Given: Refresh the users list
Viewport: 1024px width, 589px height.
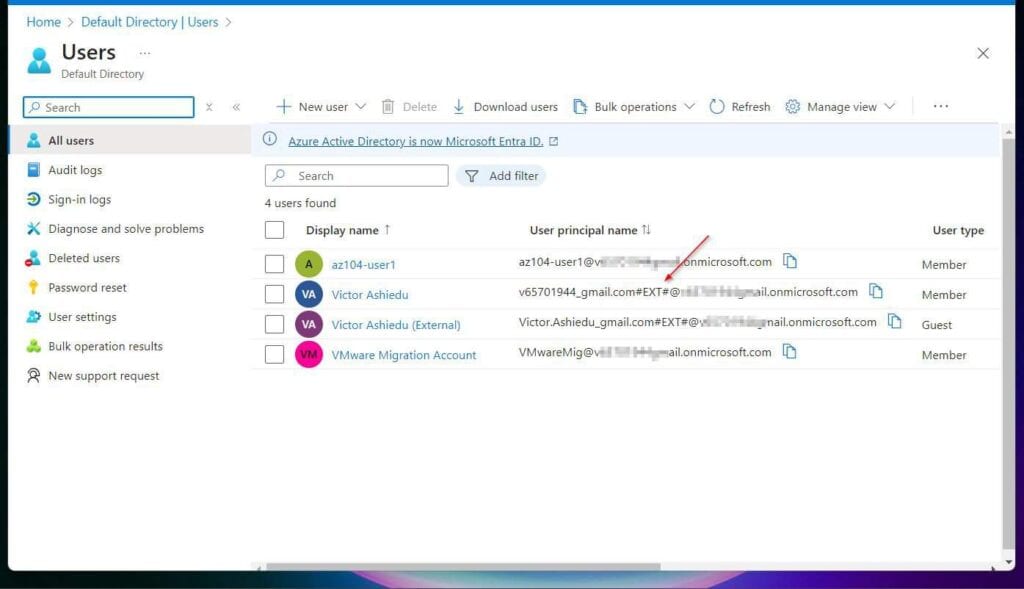Looking at the screenshot, I should (740, 106).
